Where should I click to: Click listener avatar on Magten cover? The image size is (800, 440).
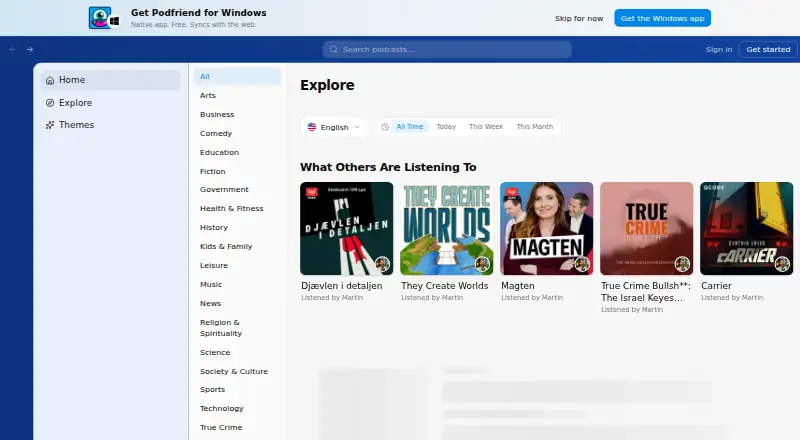point(582,264)
